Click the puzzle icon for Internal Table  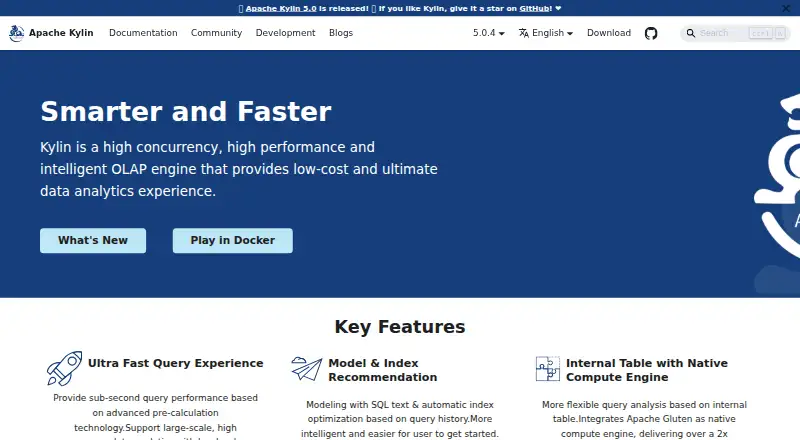547,369
